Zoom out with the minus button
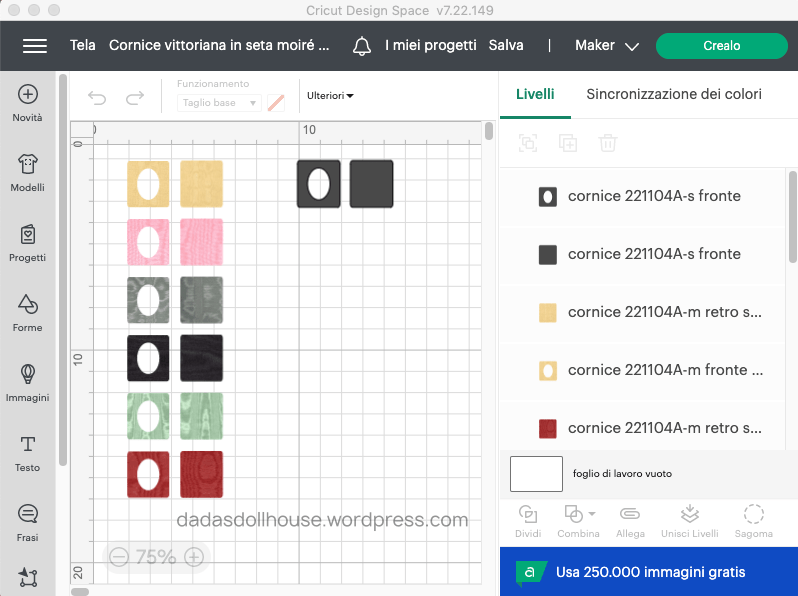The image size is (798, 596). click(119, 557)
